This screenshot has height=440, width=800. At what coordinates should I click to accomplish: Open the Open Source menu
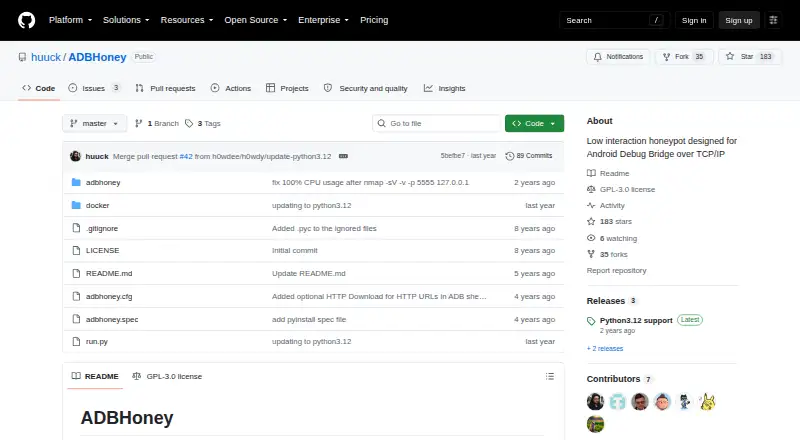point(256,20)
